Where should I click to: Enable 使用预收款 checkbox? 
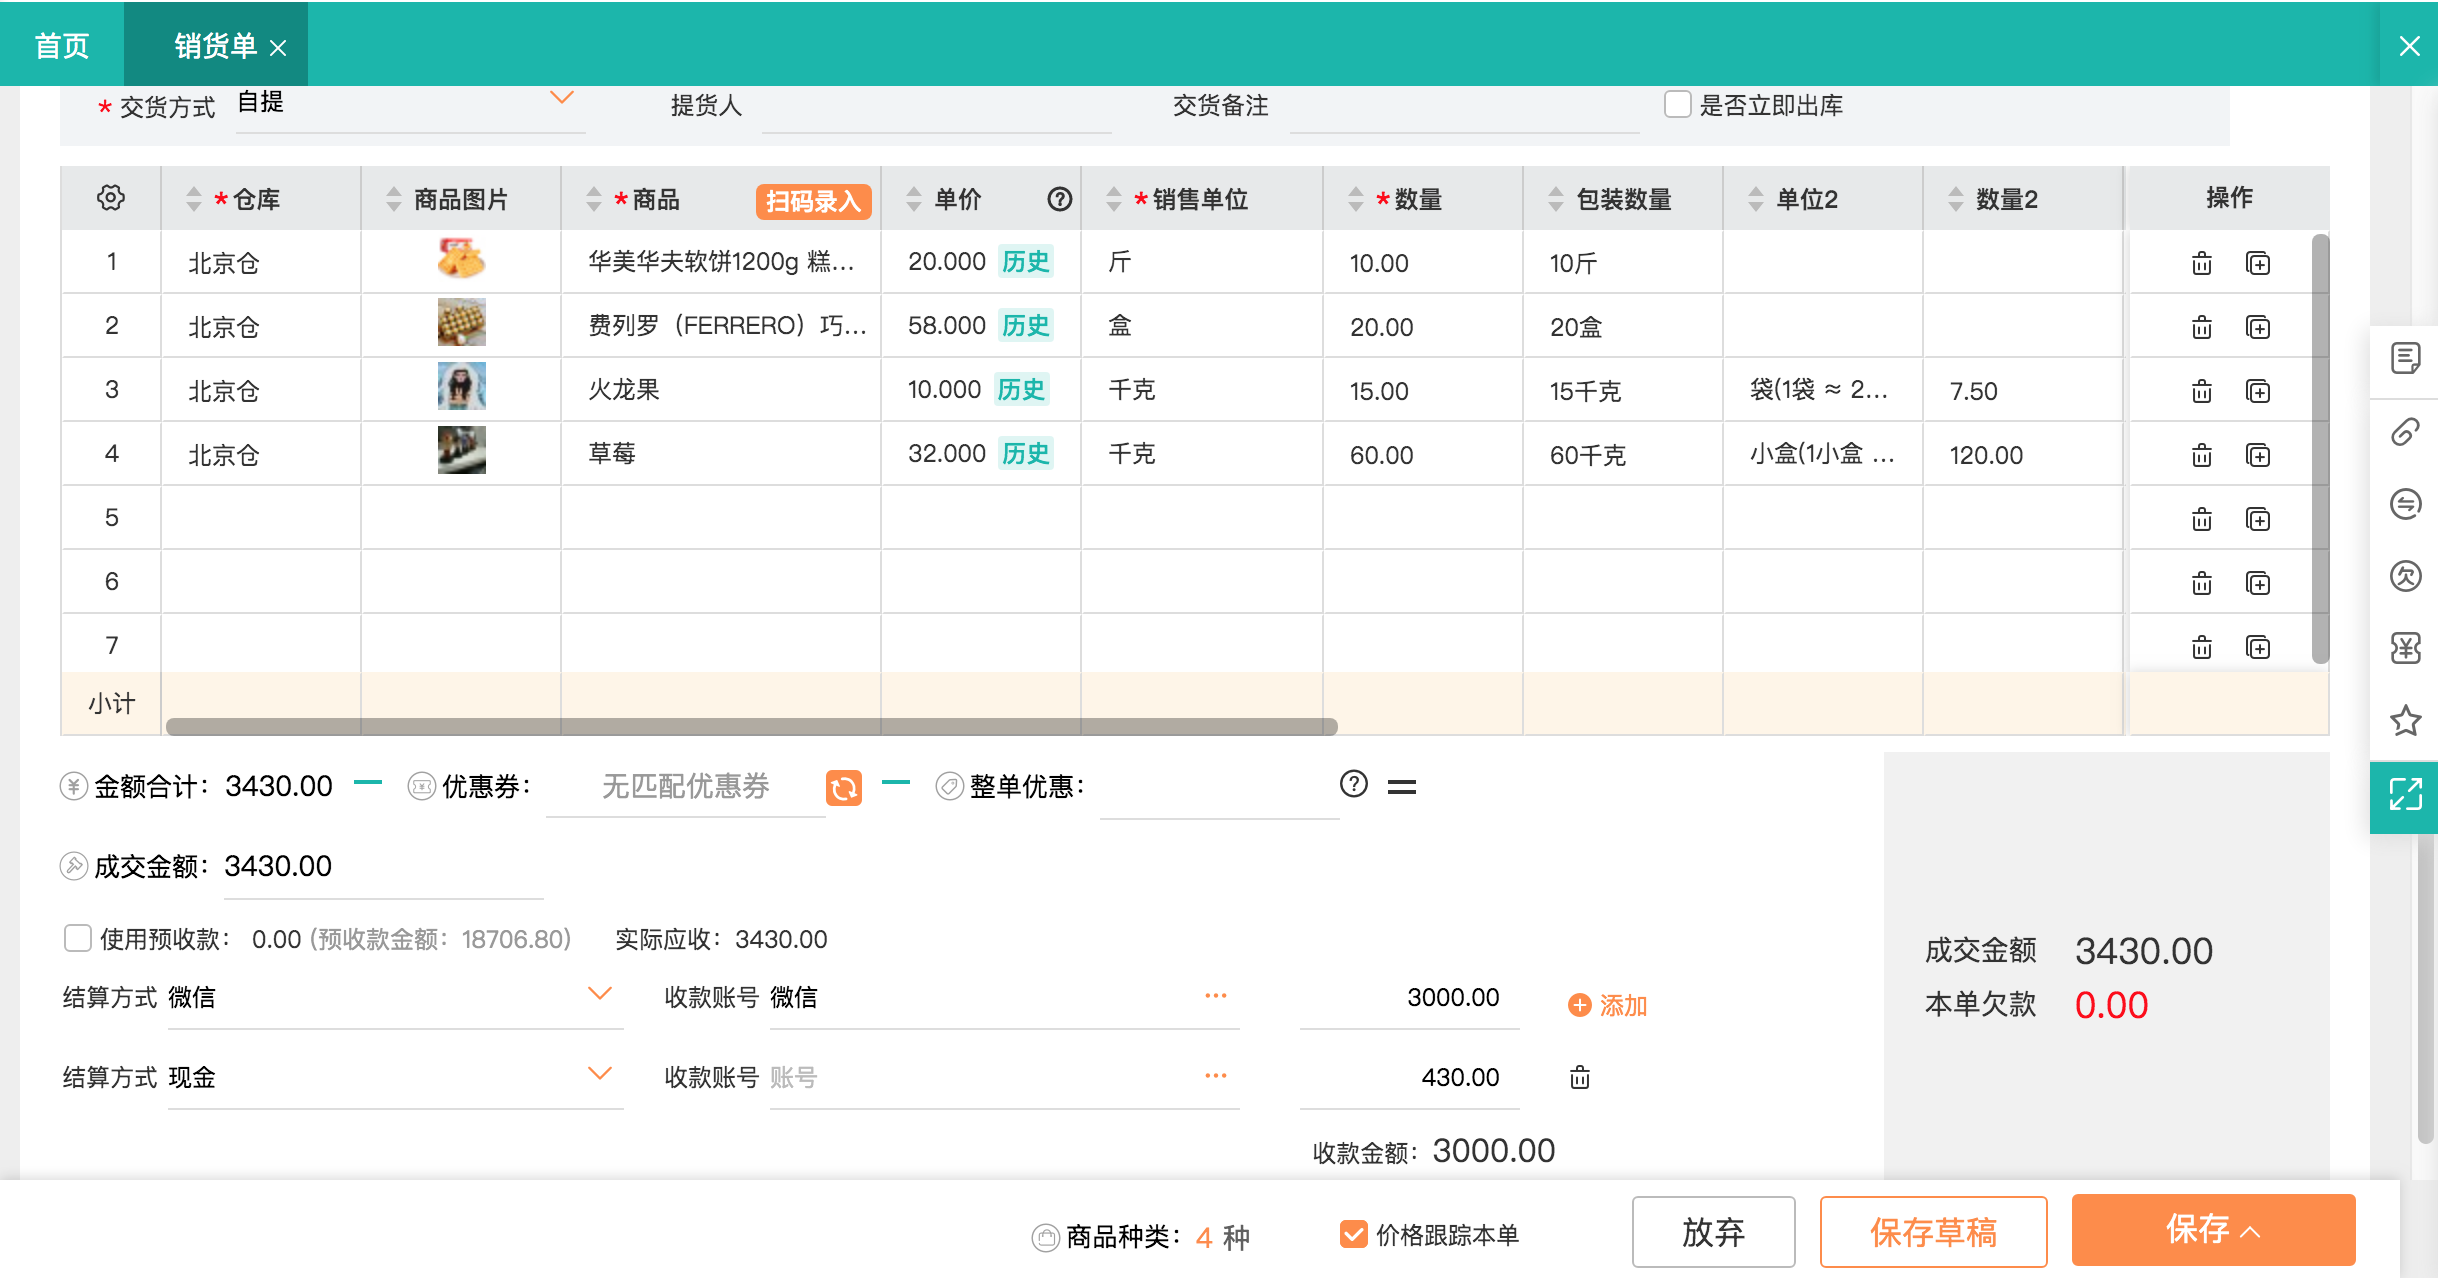[76, 938]
